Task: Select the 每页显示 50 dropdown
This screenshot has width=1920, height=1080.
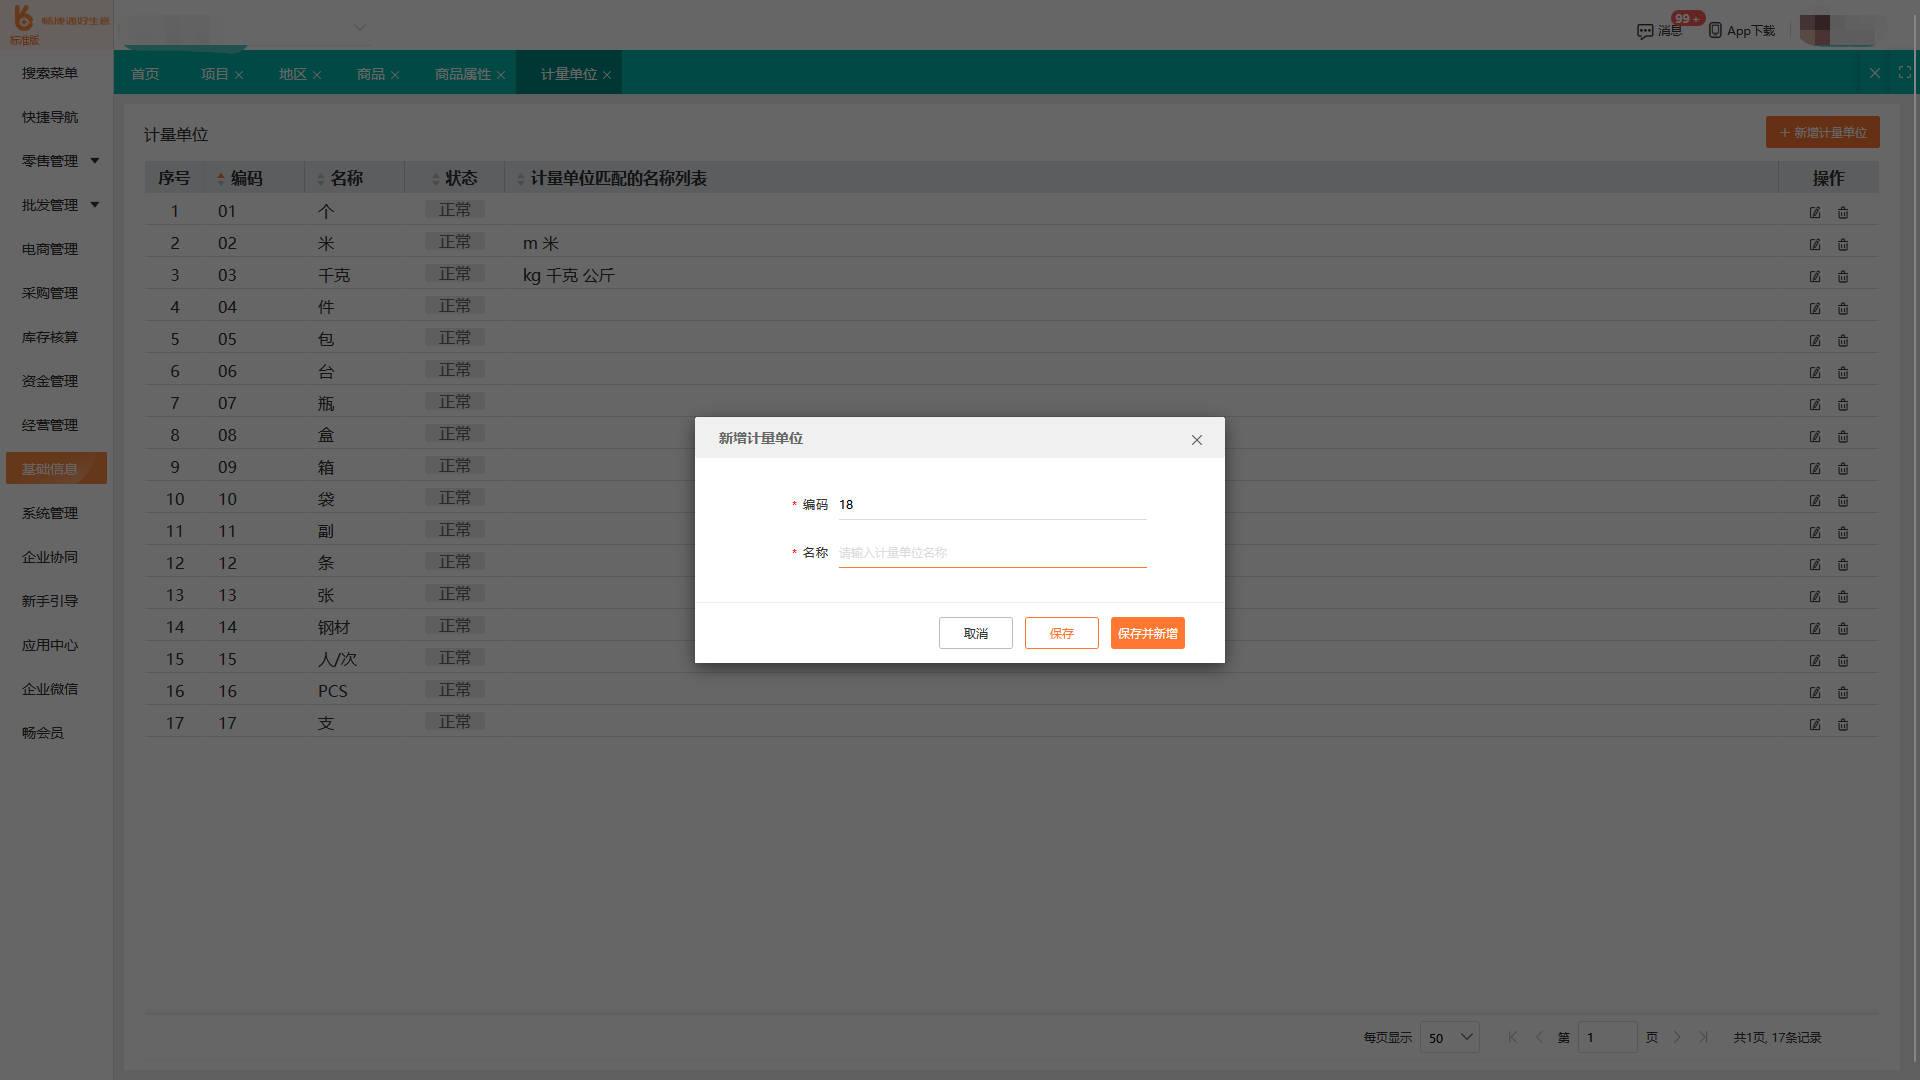Action: pos(1451,1038)
